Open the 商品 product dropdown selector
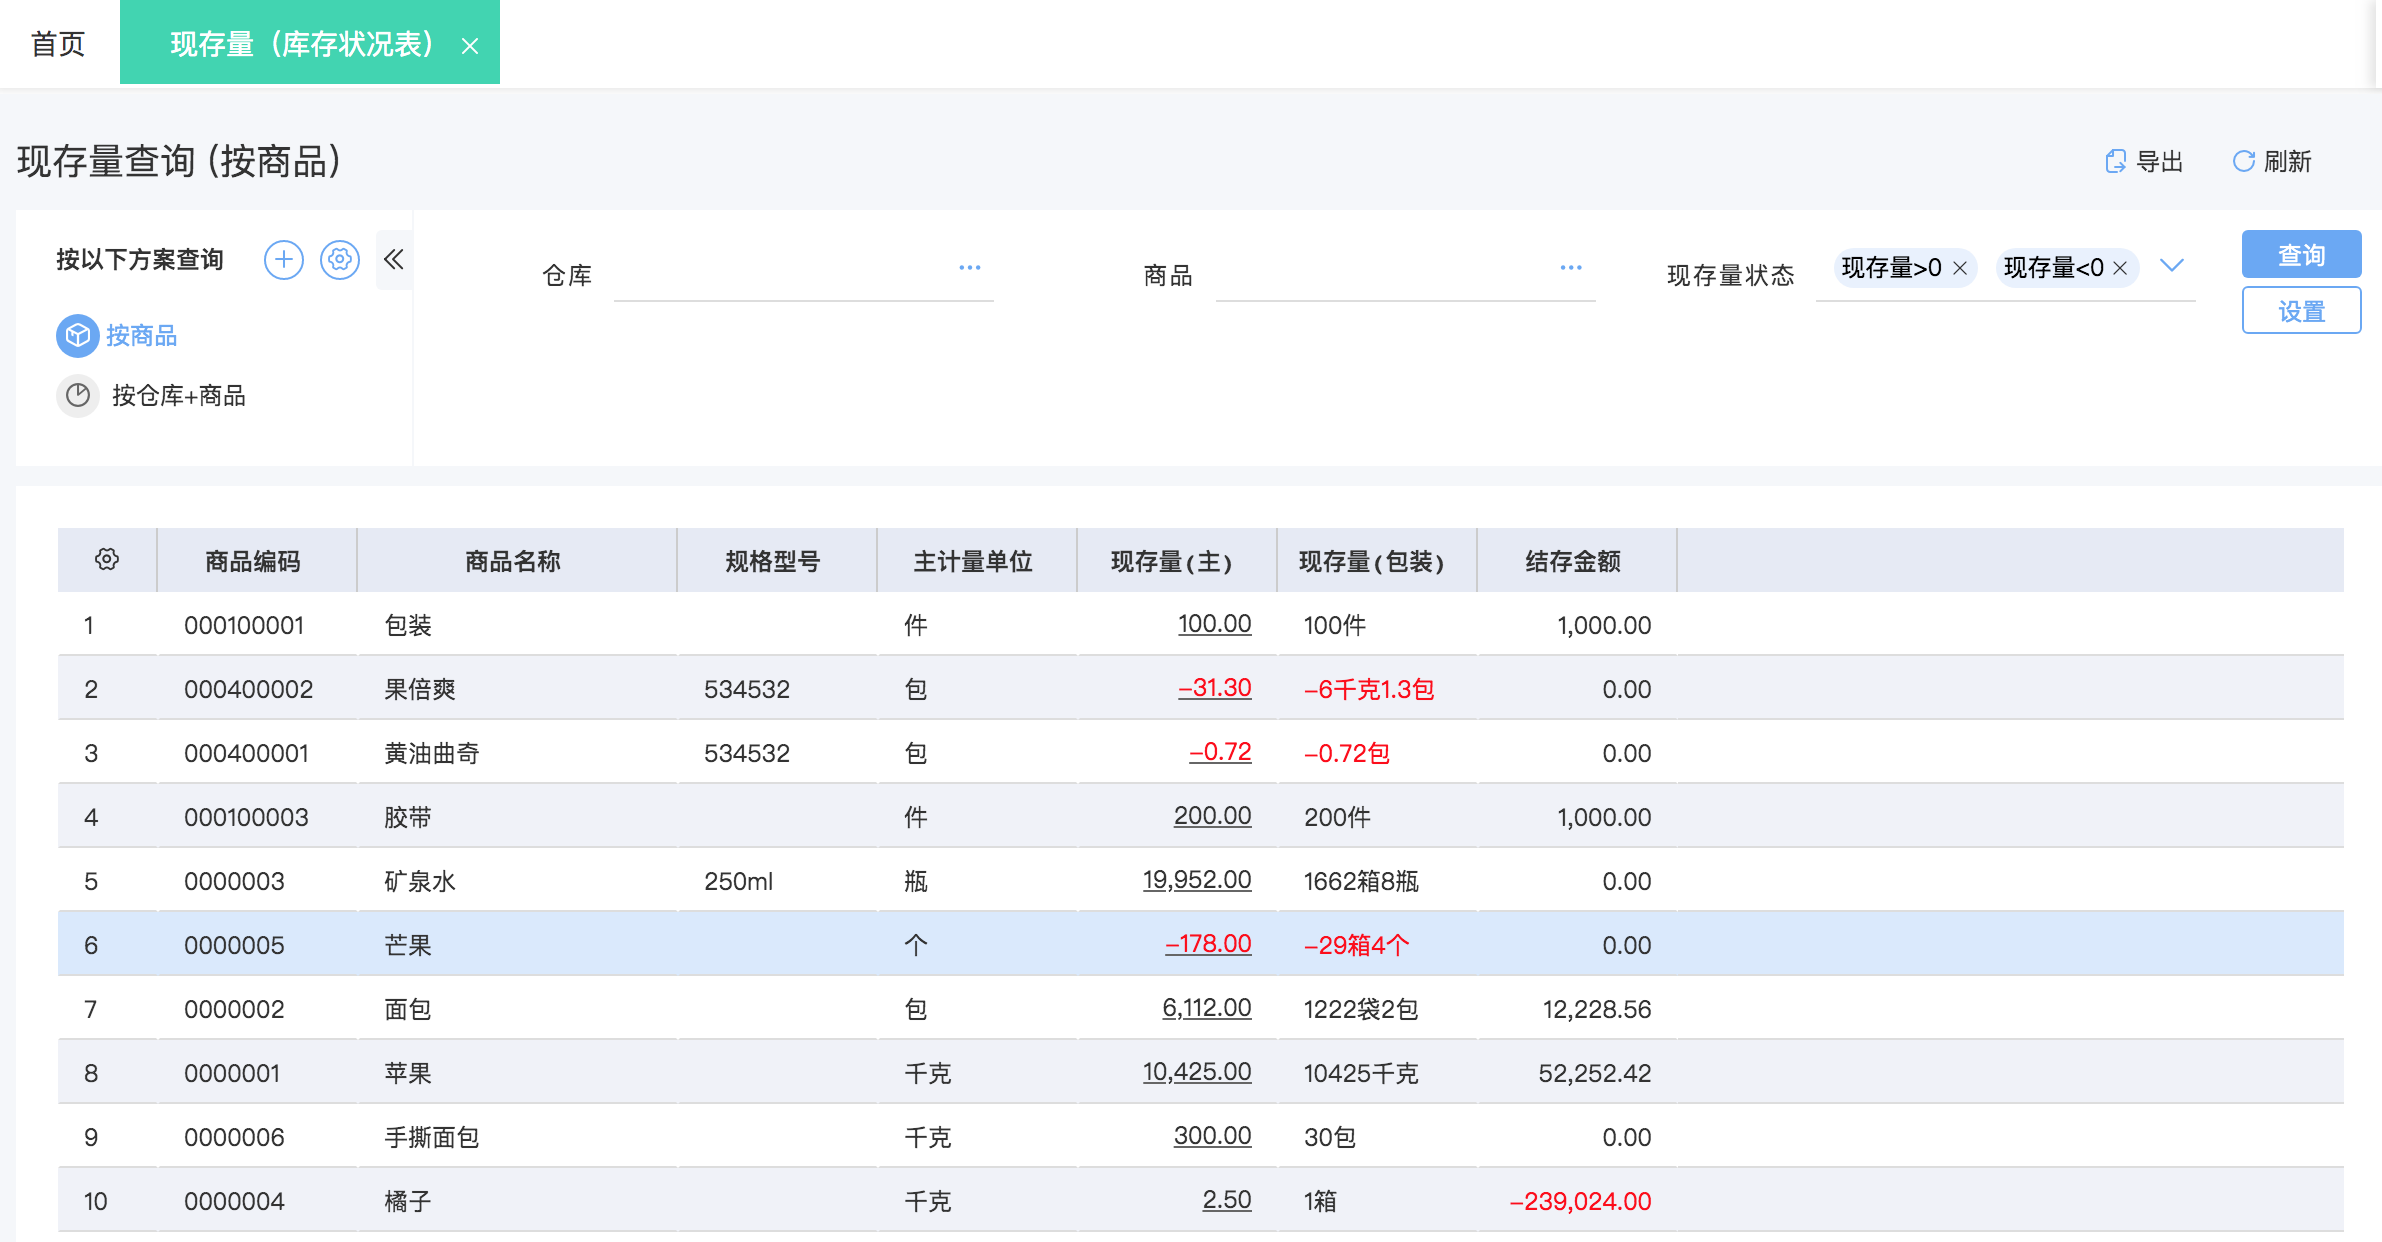Screen dimensions: 2382x1242 1571,268
